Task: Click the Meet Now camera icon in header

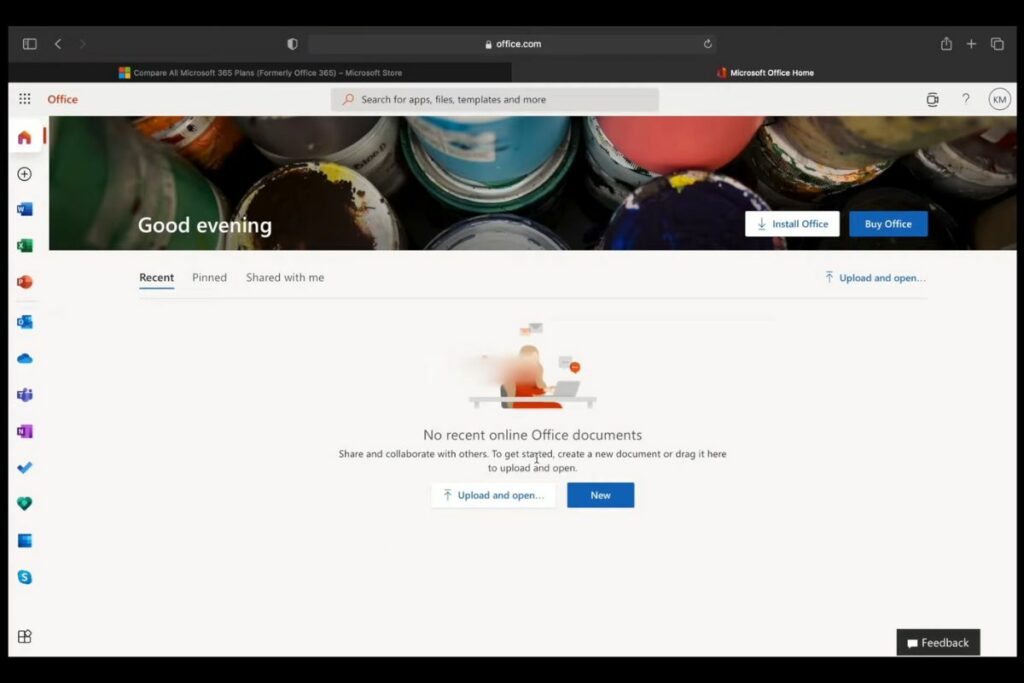Action: 933,99
